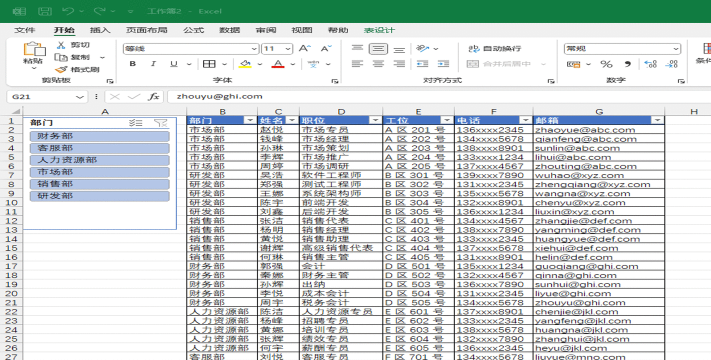This screenshot has width=711, height=360.
Task: Apply comma style format
Action: point(628,64)
